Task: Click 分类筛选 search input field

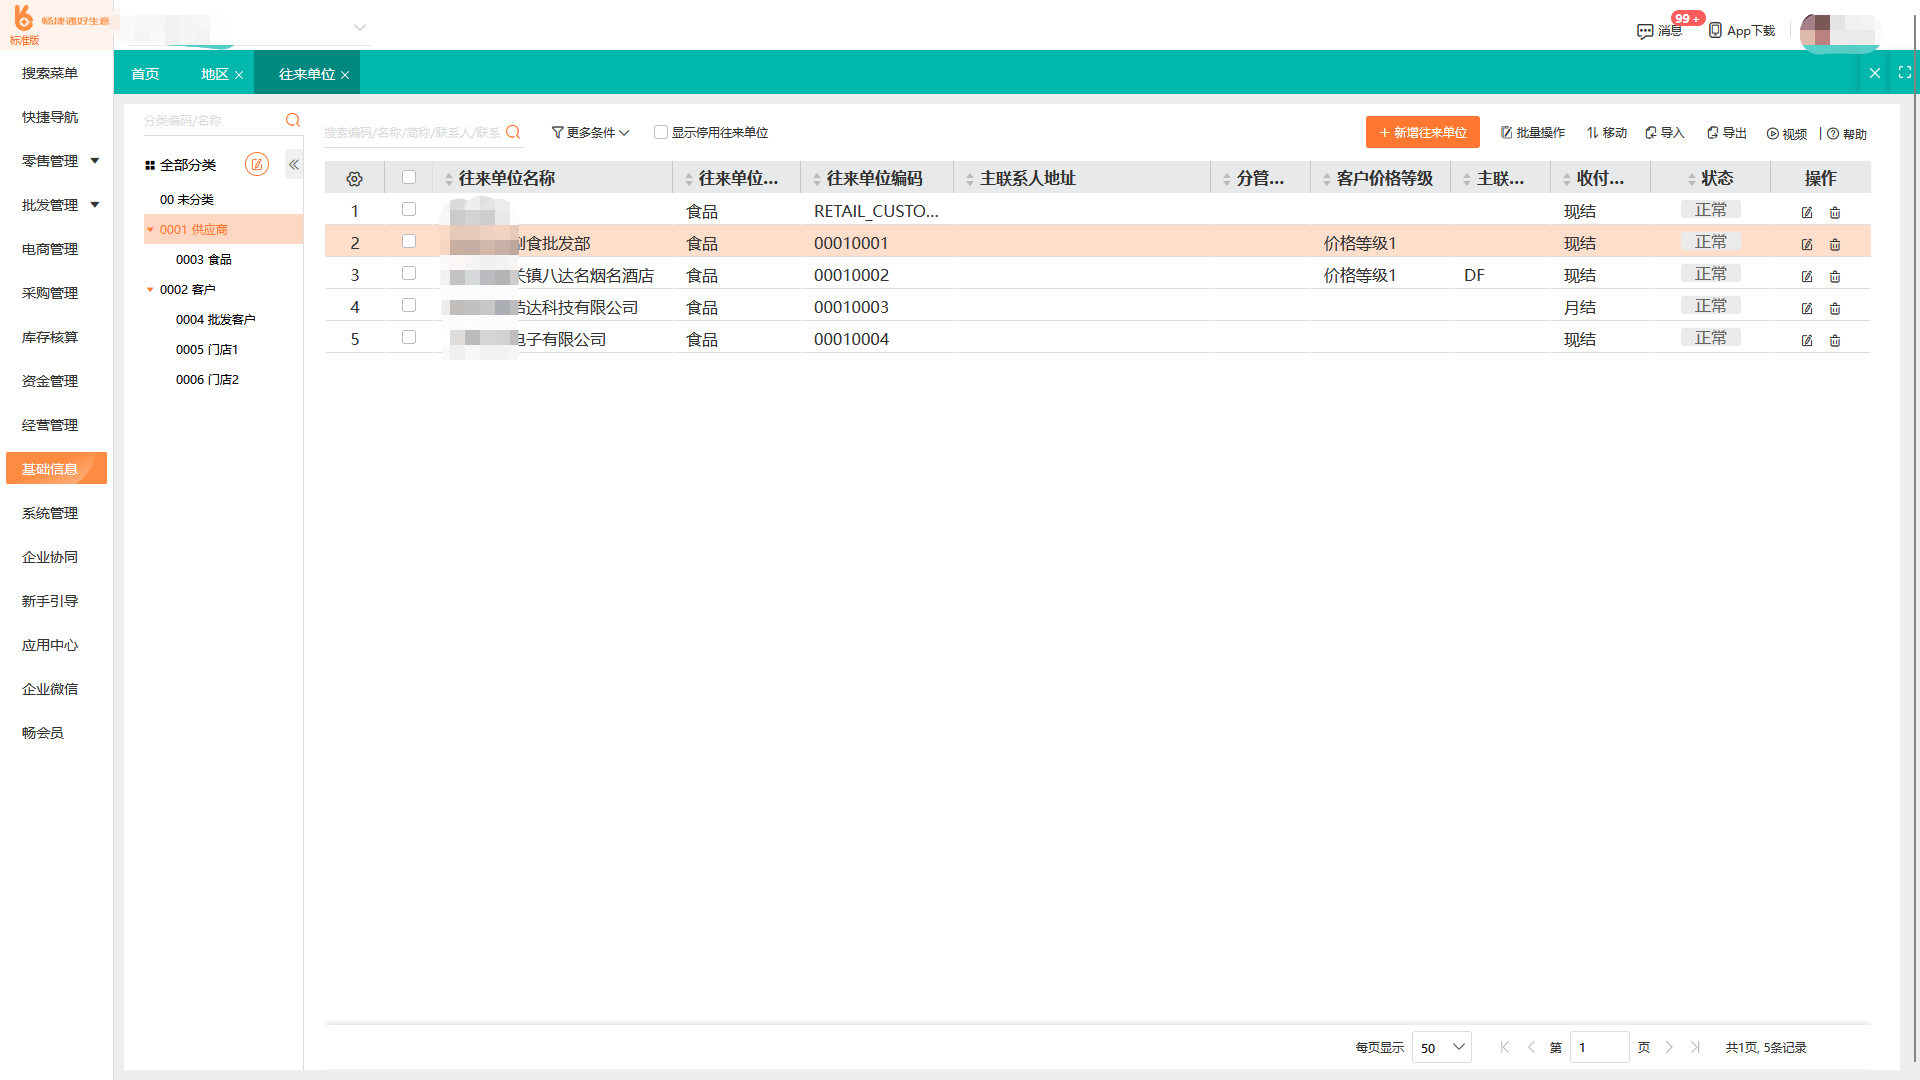Action: 204,121
